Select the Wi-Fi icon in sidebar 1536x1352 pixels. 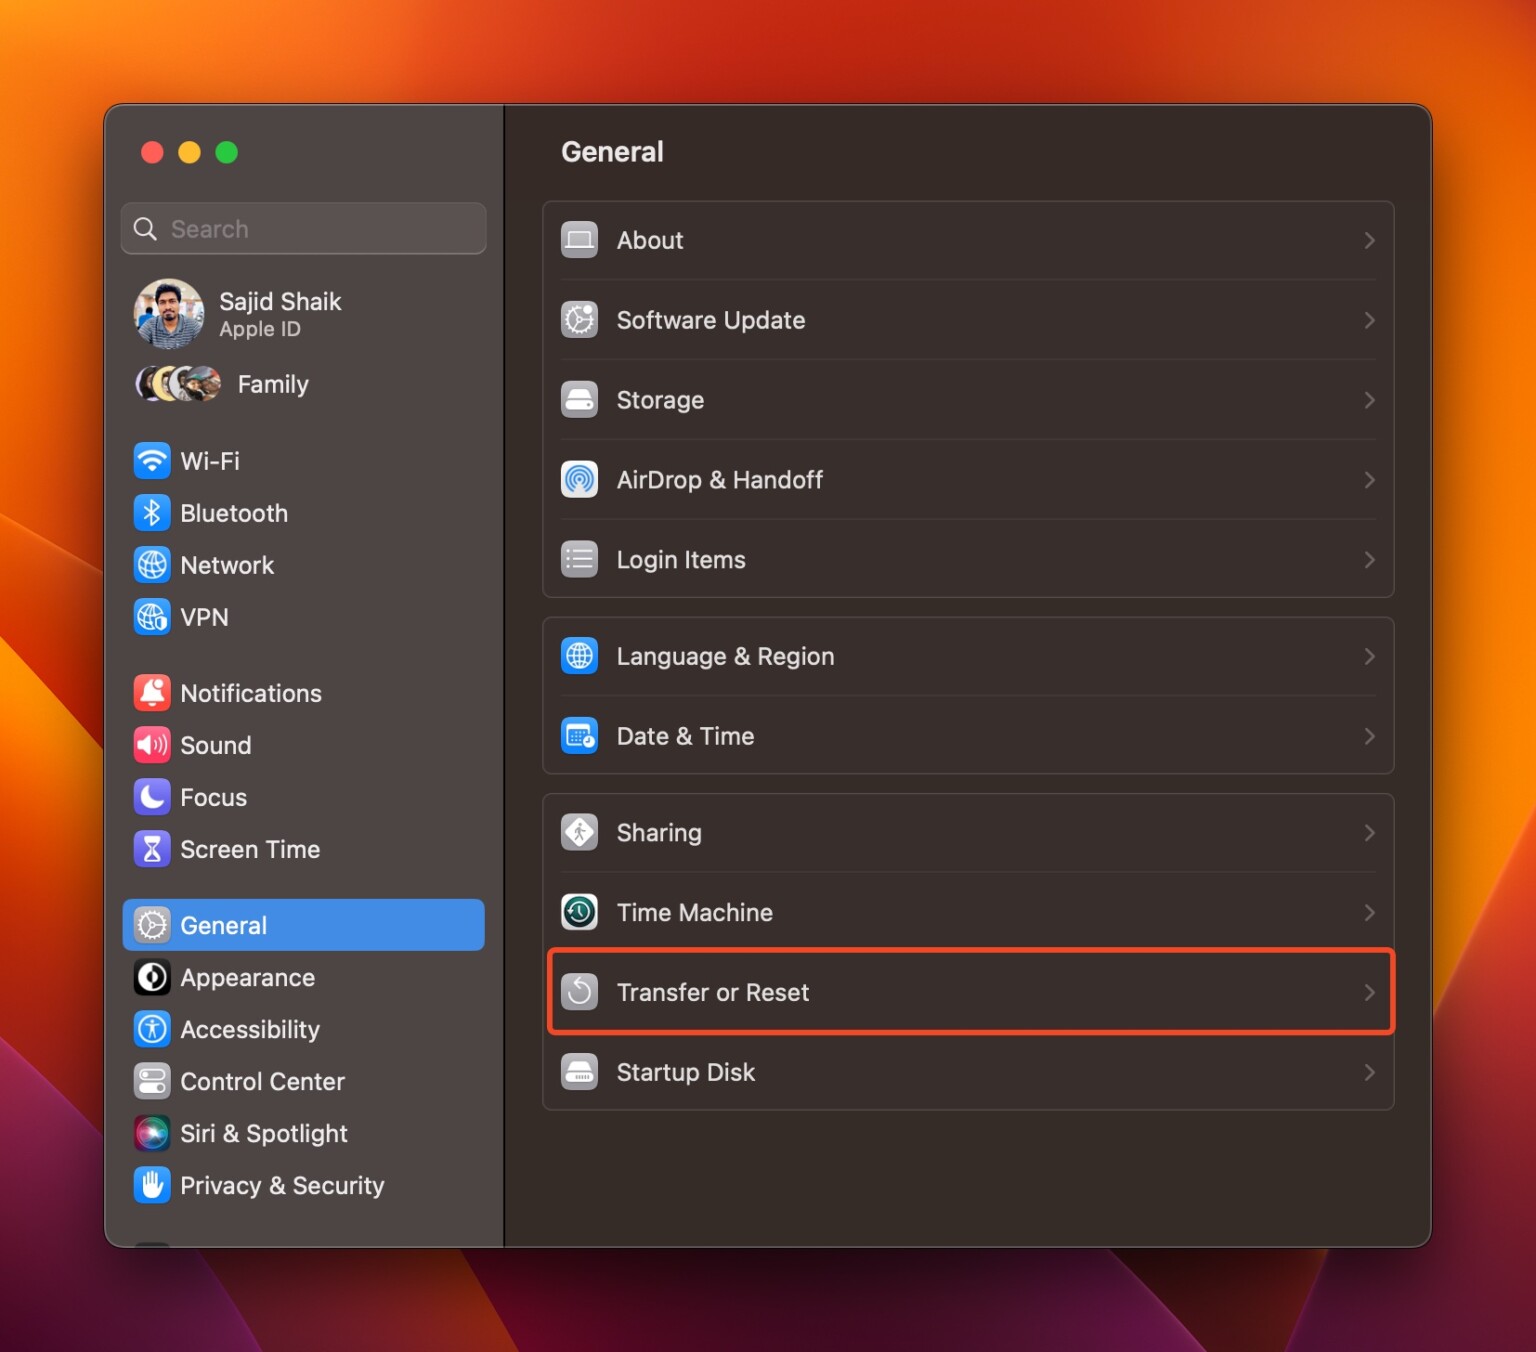(x=152, y=460)
